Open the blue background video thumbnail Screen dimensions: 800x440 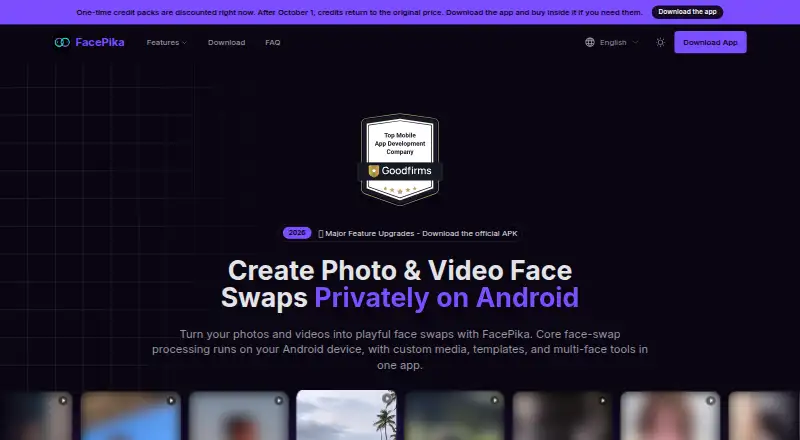131,416
